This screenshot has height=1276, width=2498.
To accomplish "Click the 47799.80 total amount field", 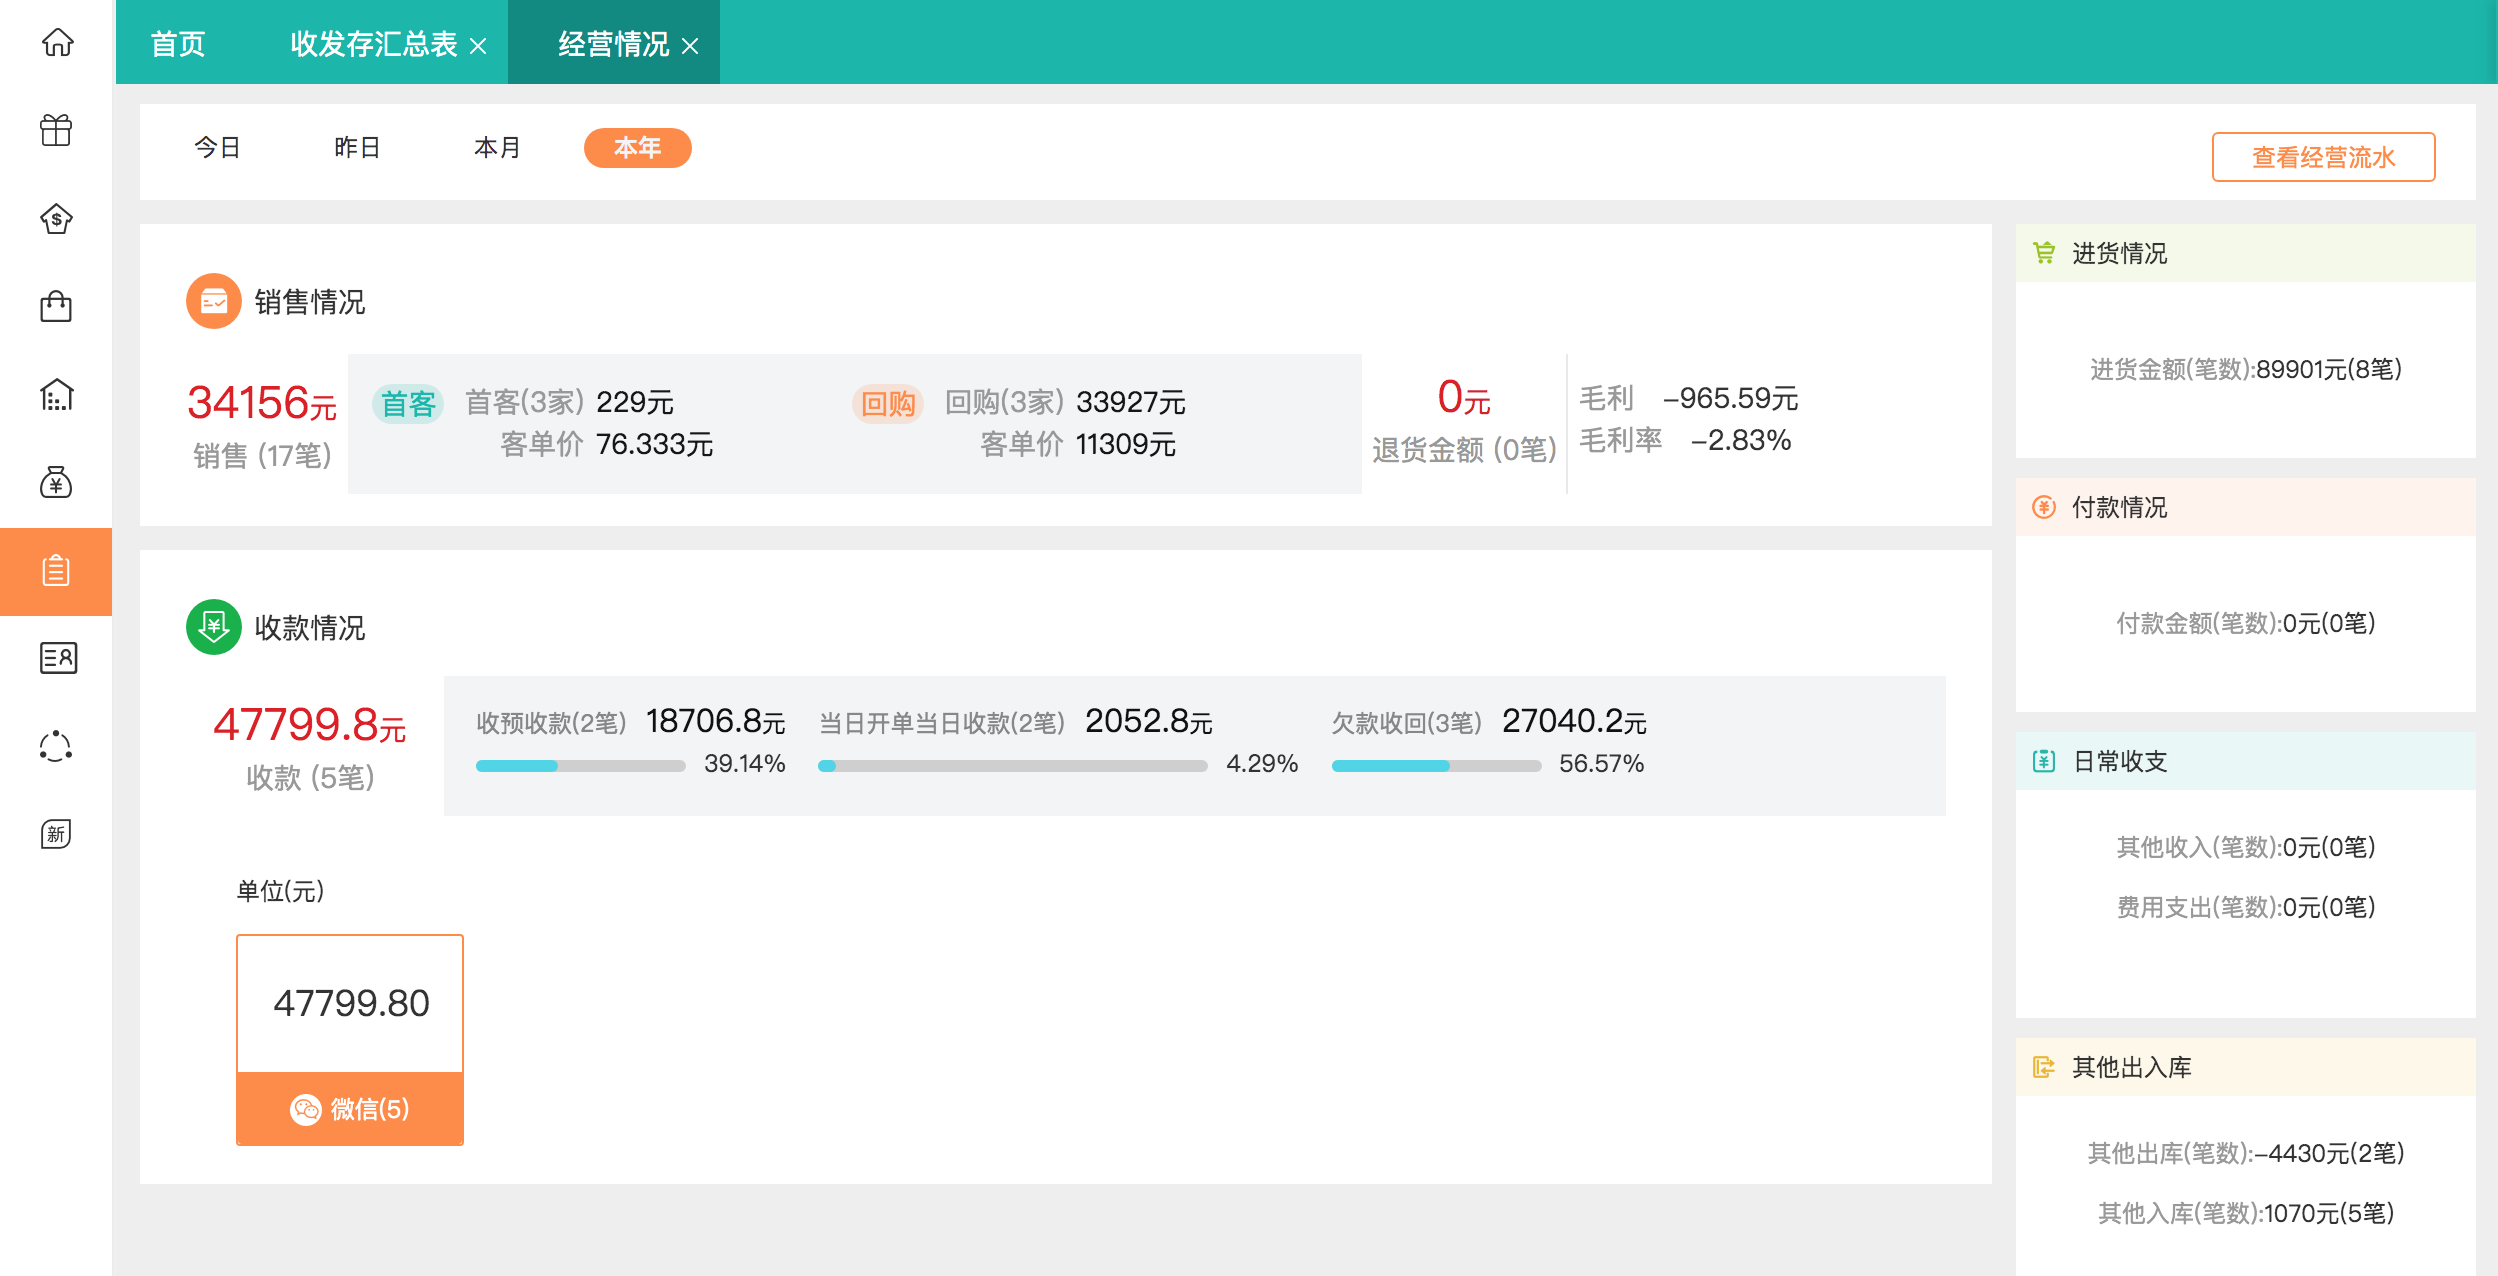I will (350, 1003).
